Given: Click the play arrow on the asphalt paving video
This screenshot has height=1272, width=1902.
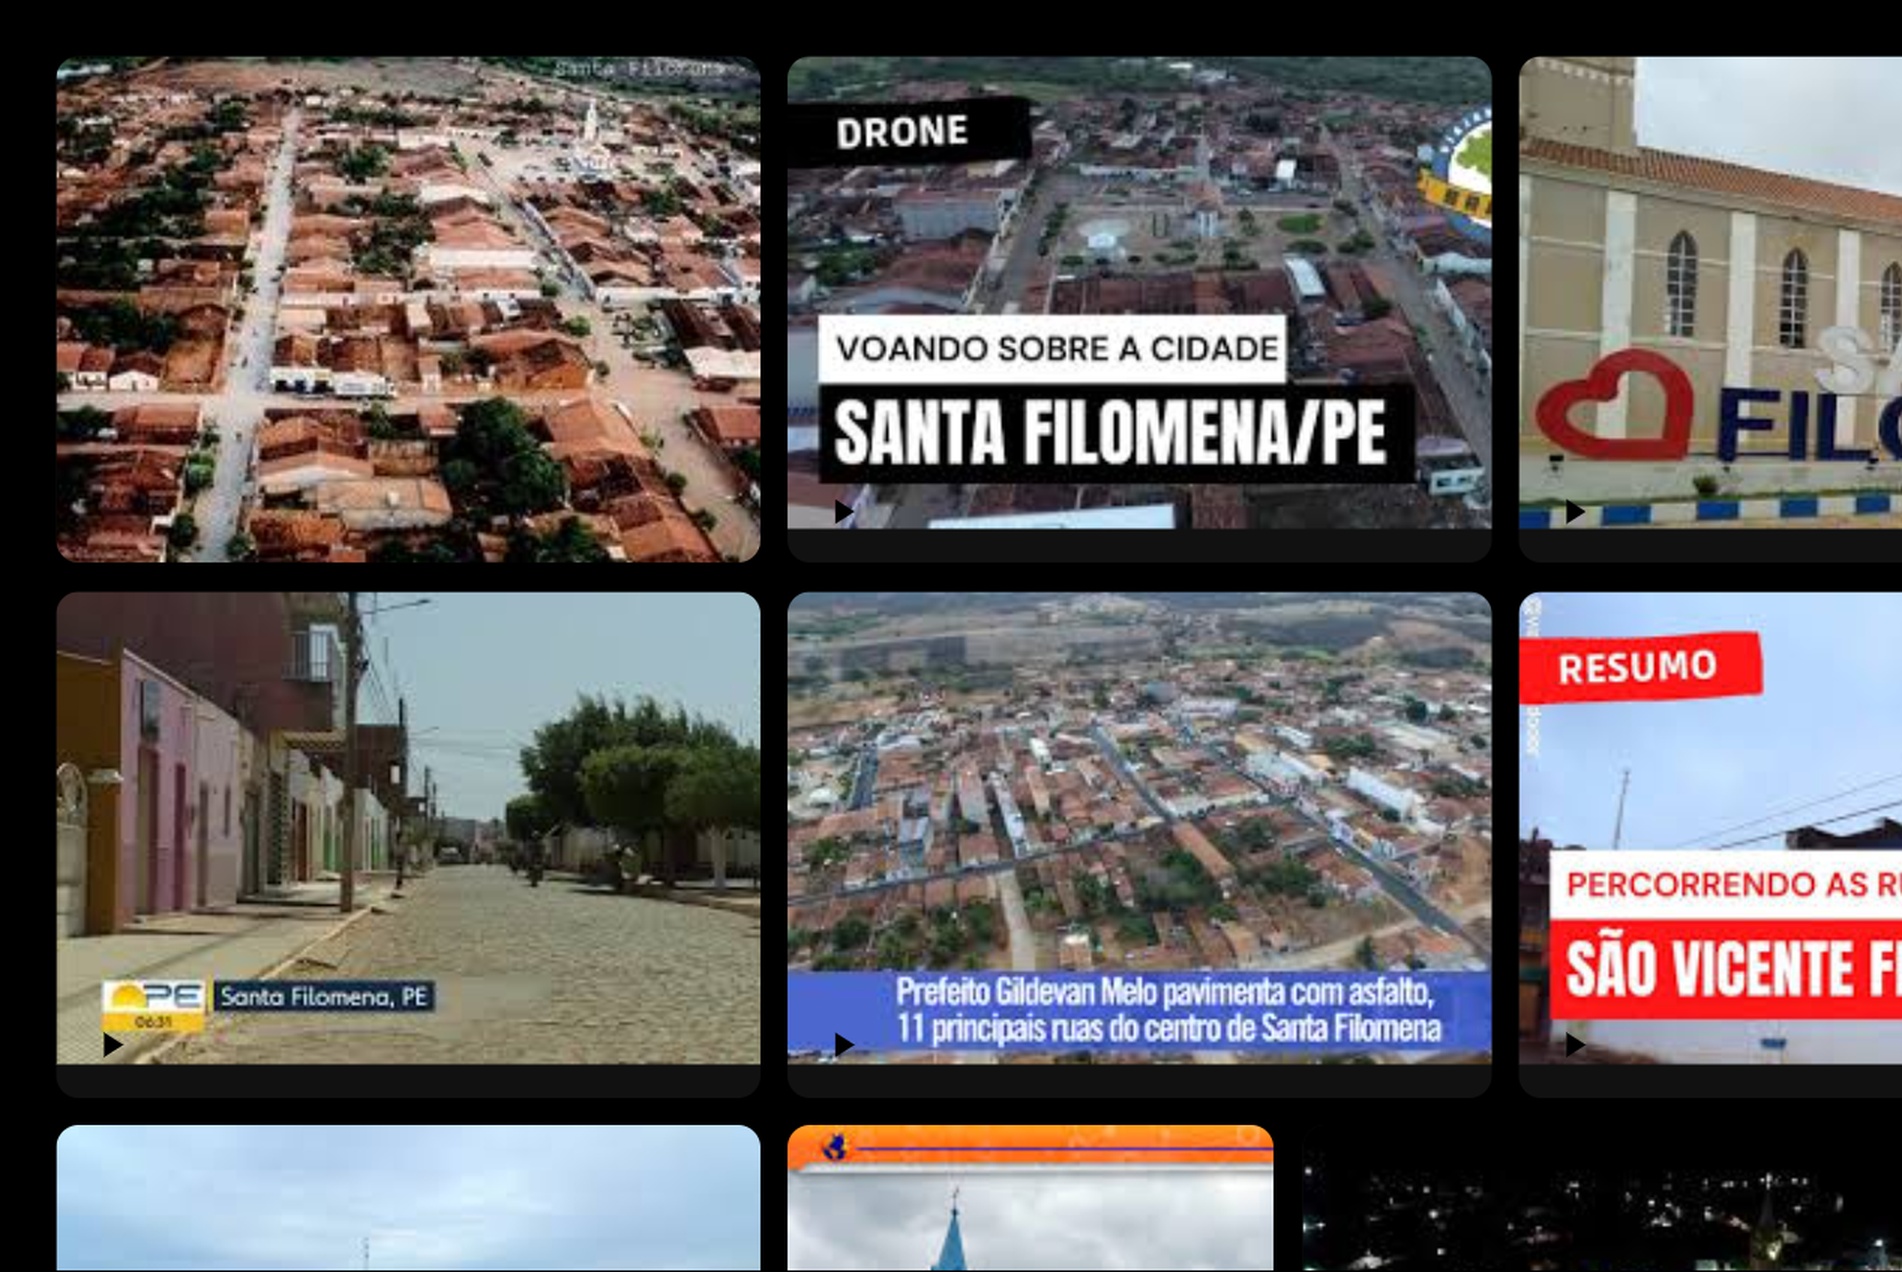Looking at the screenshot, I should point(845,1043).
